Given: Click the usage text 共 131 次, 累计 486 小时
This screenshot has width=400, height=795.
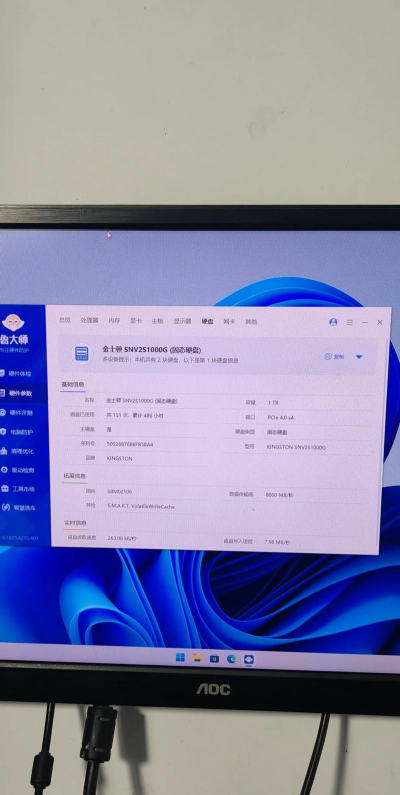Looking at the screenshot, I should [135, 415].
